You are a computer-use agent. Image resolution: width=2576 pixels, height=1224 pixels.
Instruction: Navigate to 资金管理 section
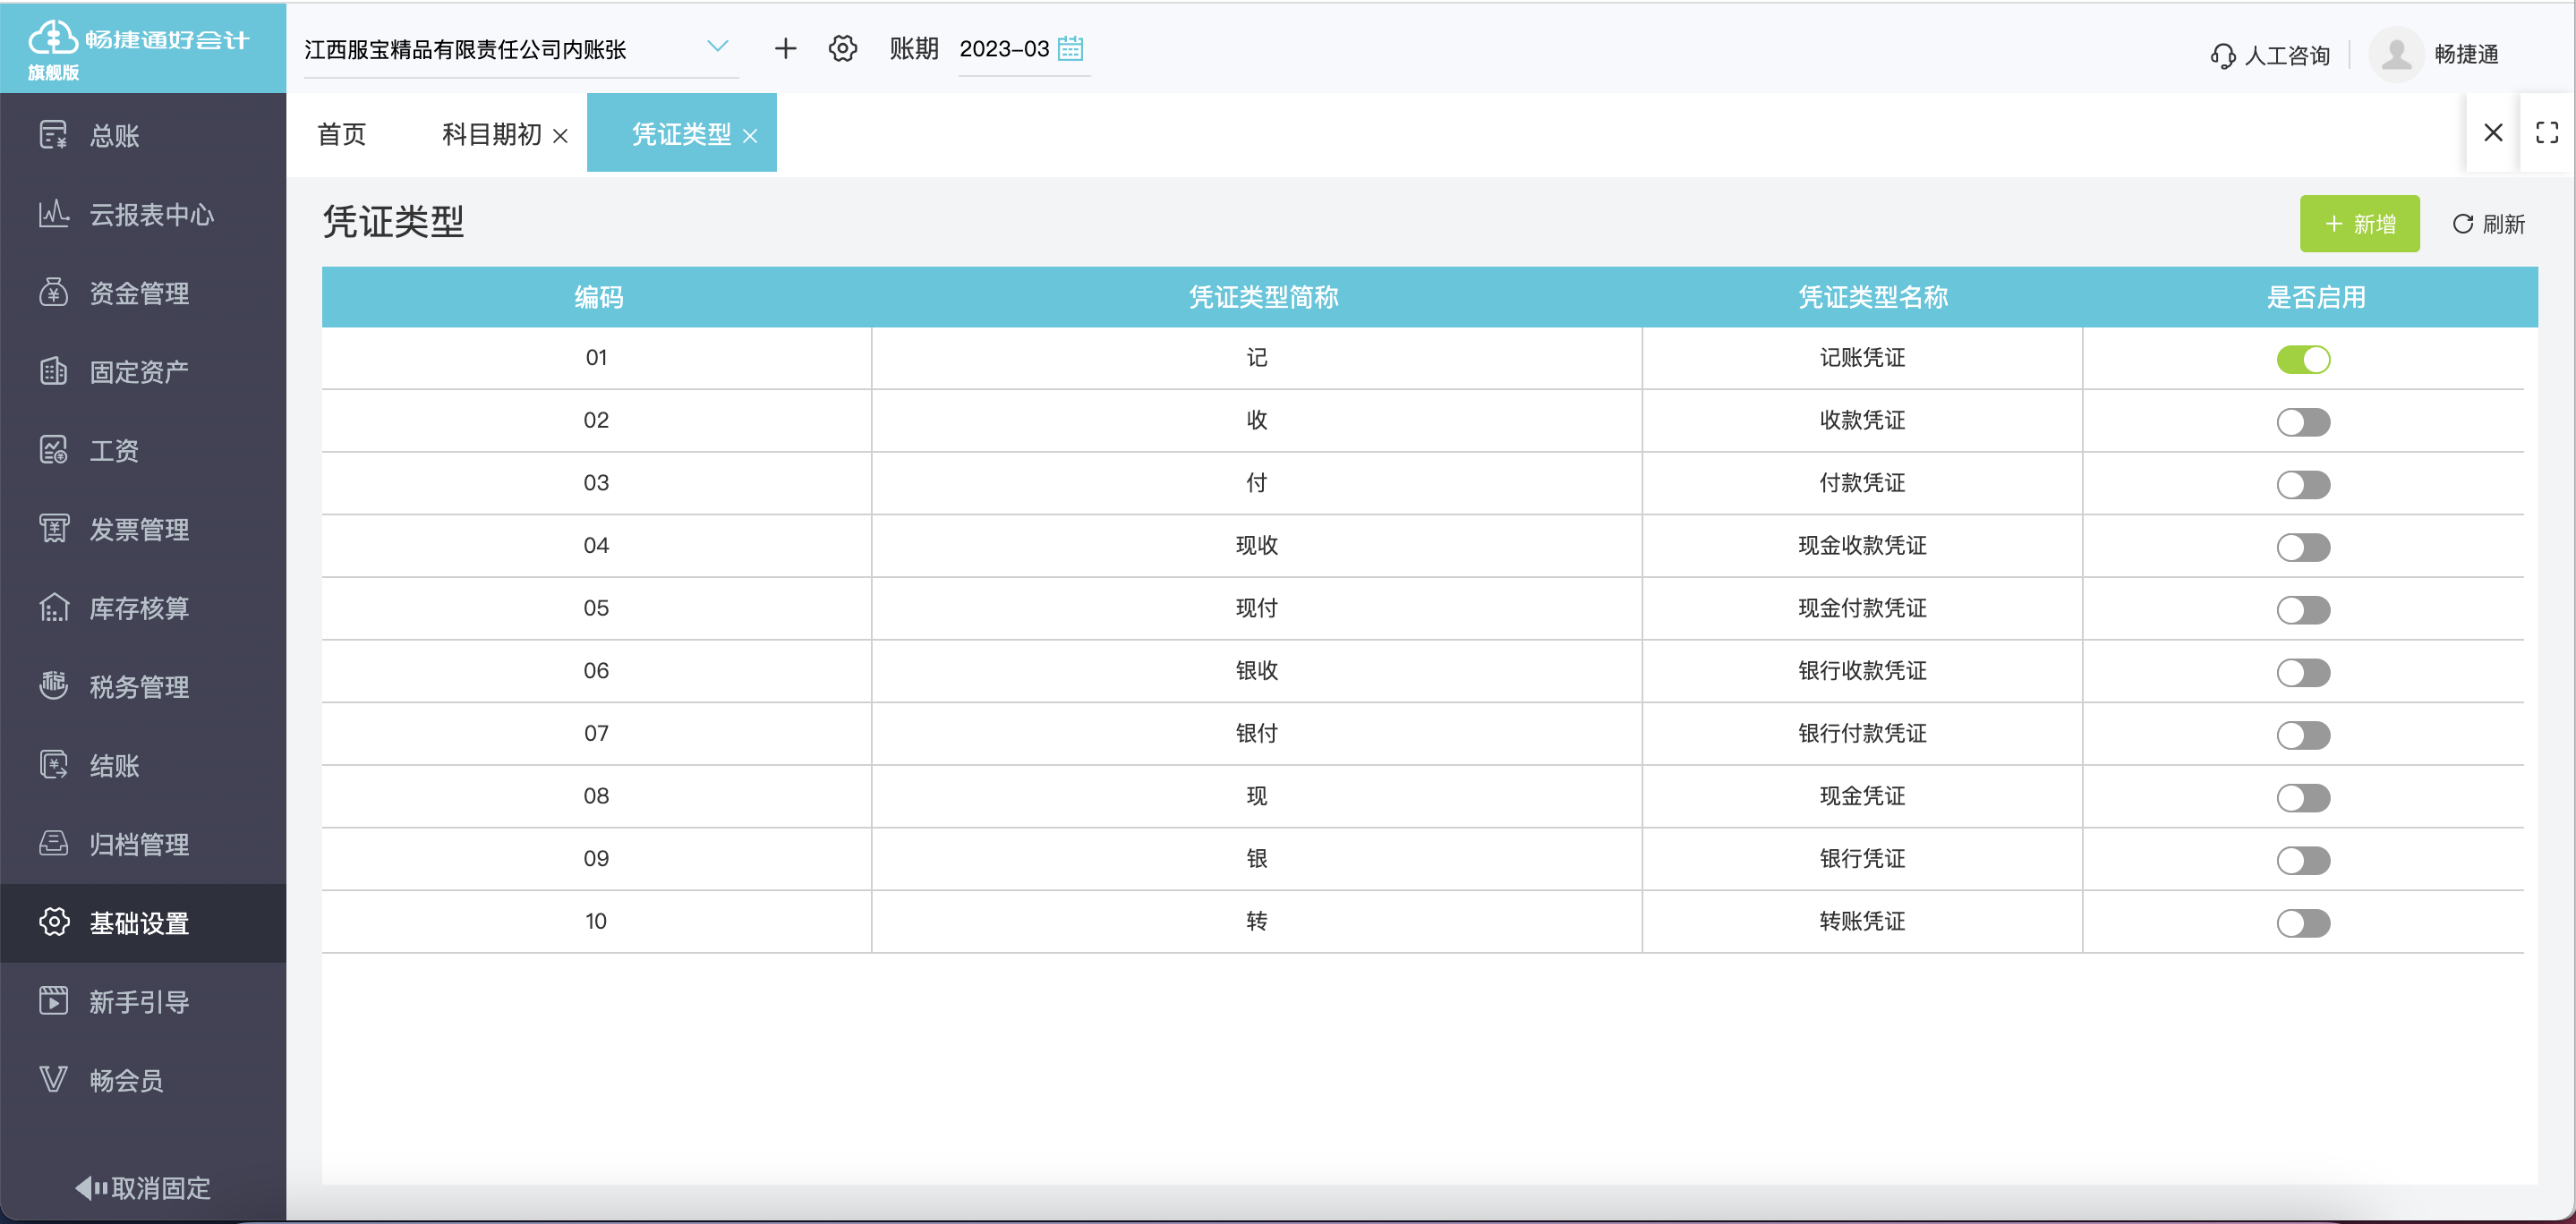coord(140,291)
